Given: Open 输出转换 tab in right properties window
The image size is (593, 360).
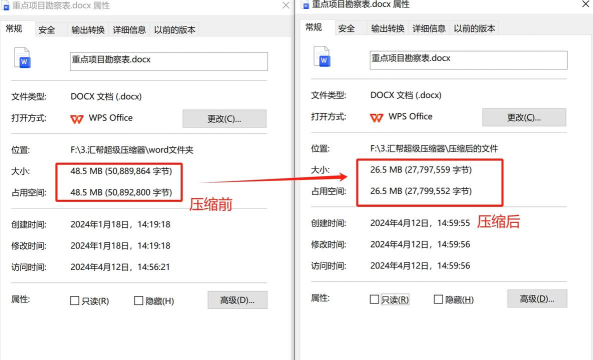Looking at the screenshot, I should point(388,28).
